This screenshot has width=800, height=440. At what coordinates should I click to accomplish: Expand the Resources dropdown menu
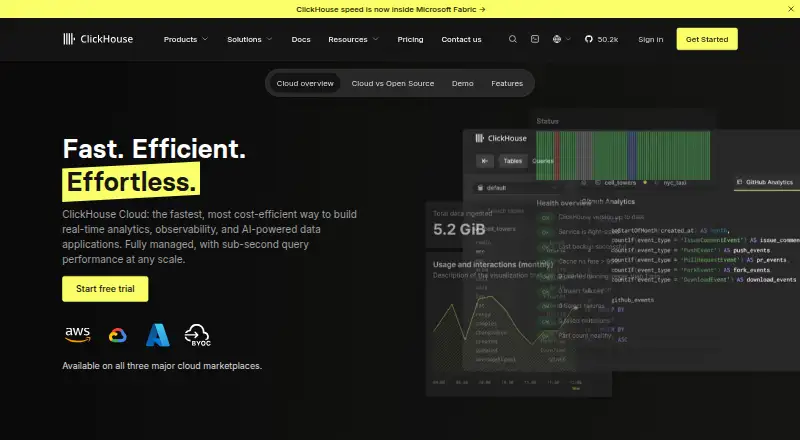[353, 39]
